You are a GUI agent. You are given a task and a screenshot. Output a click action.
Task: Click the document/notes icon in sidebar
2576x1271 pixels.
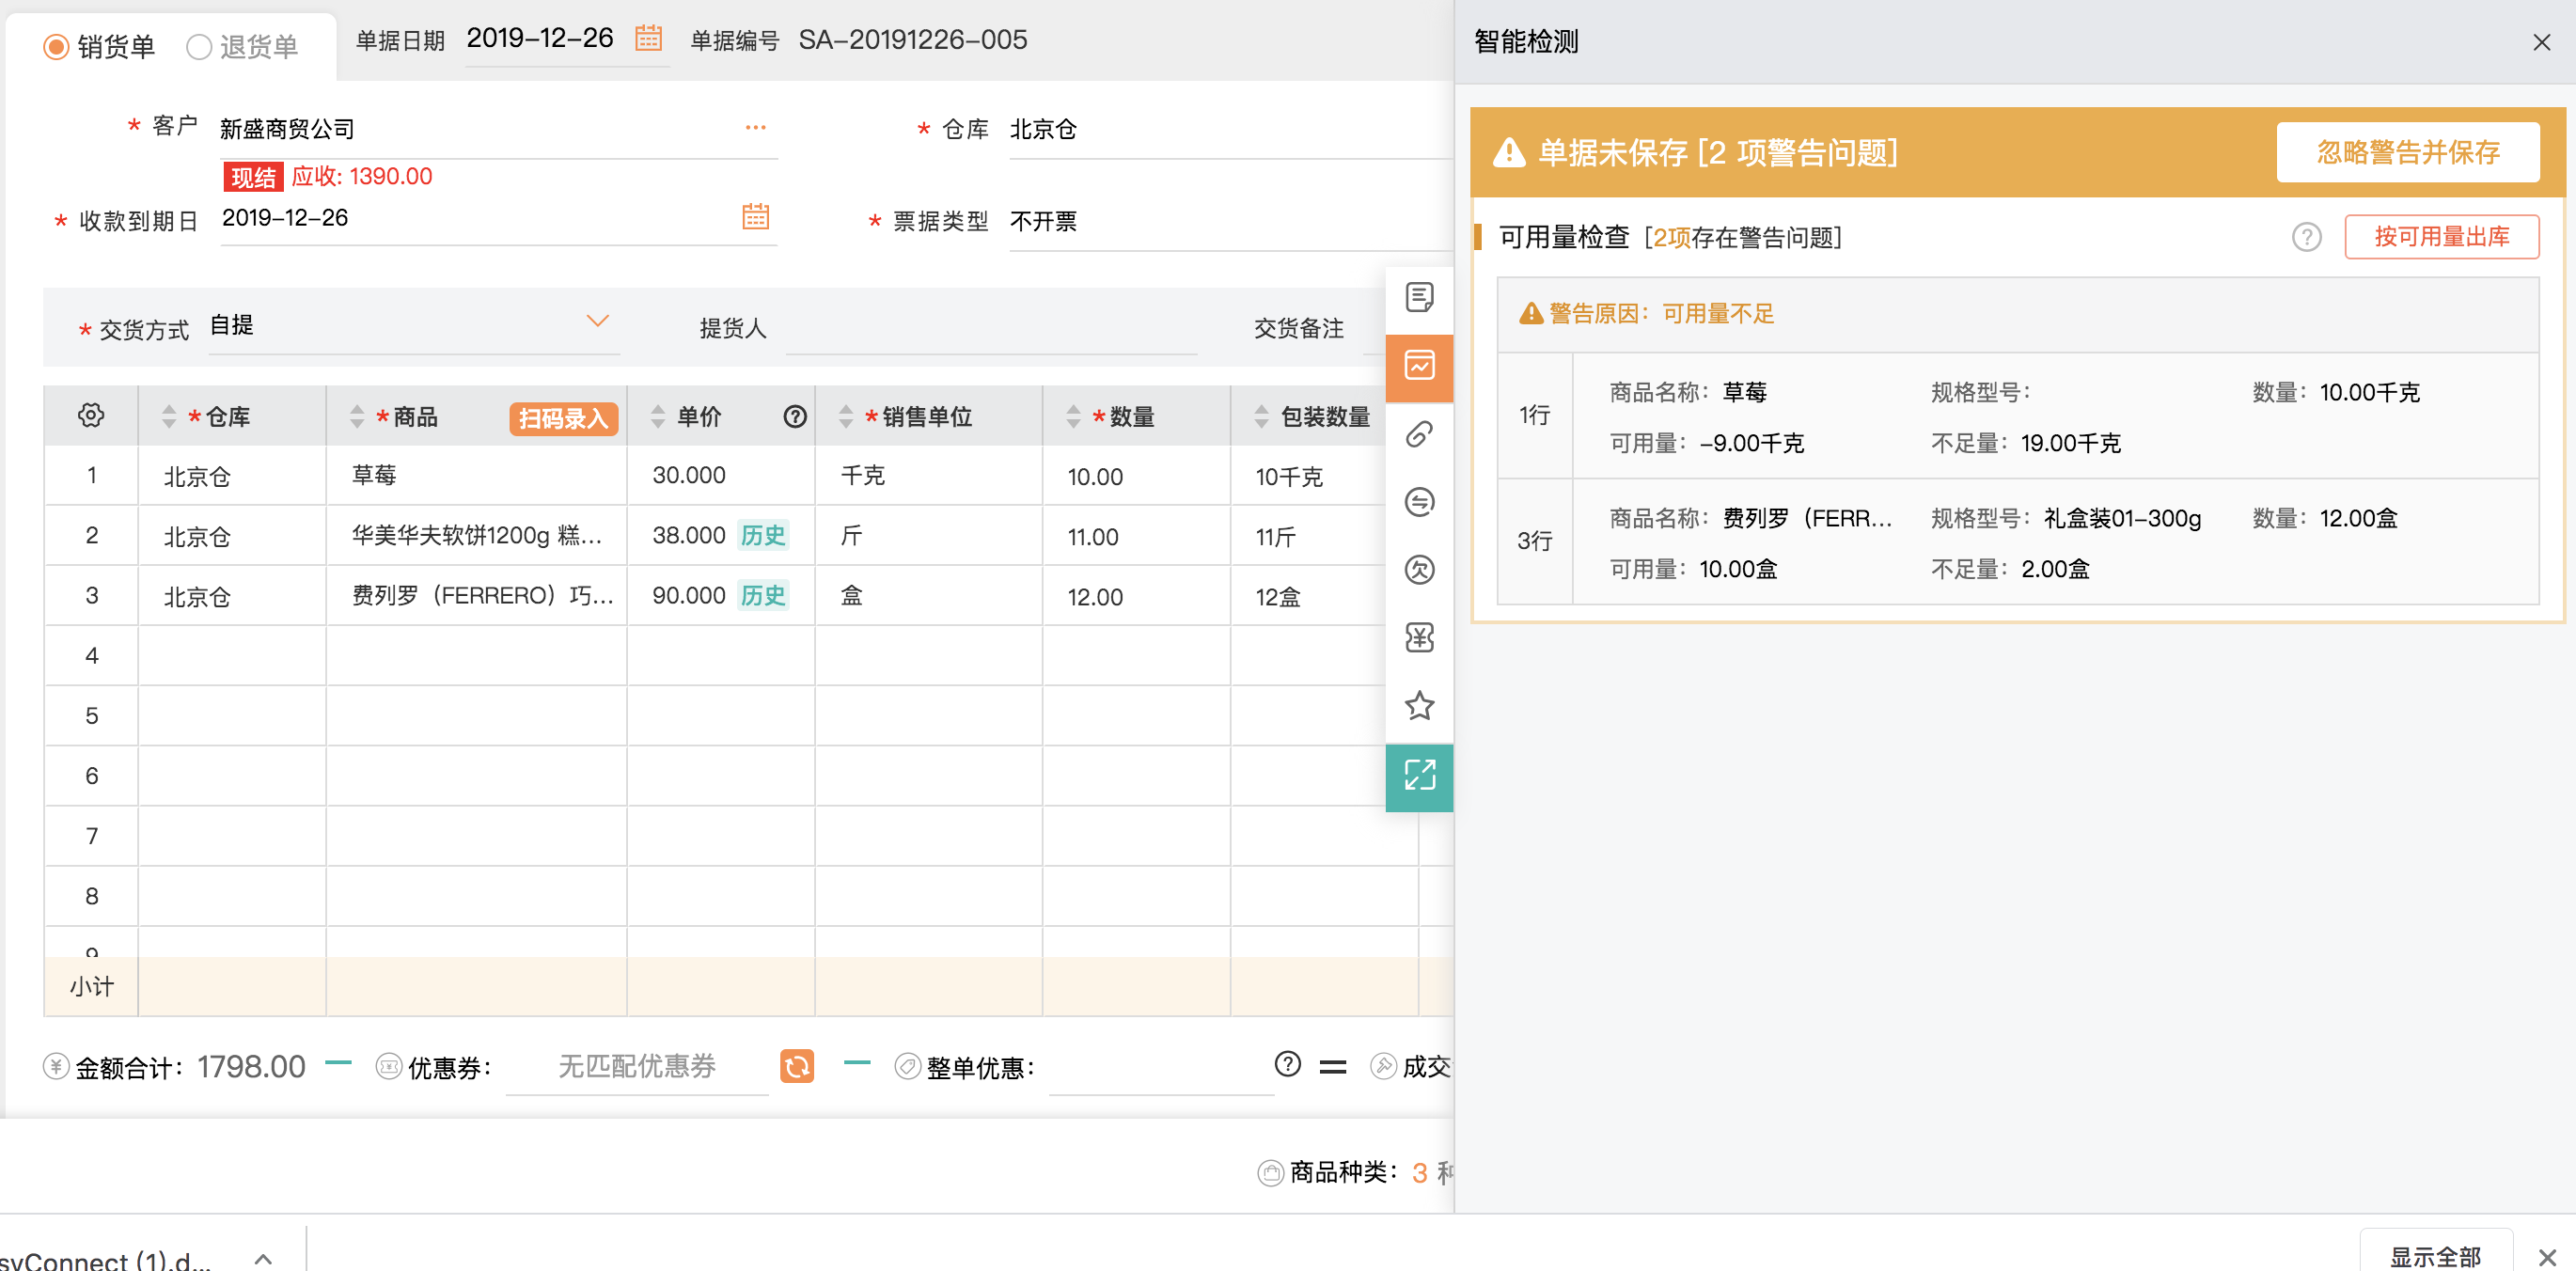point(1416,295)
